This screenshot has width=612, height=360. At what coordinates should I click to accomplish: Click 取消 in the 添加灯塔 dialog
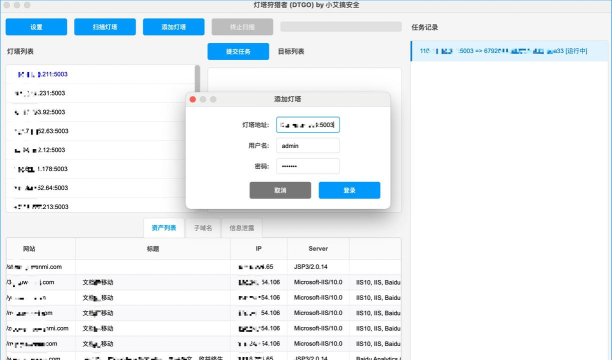280,190
